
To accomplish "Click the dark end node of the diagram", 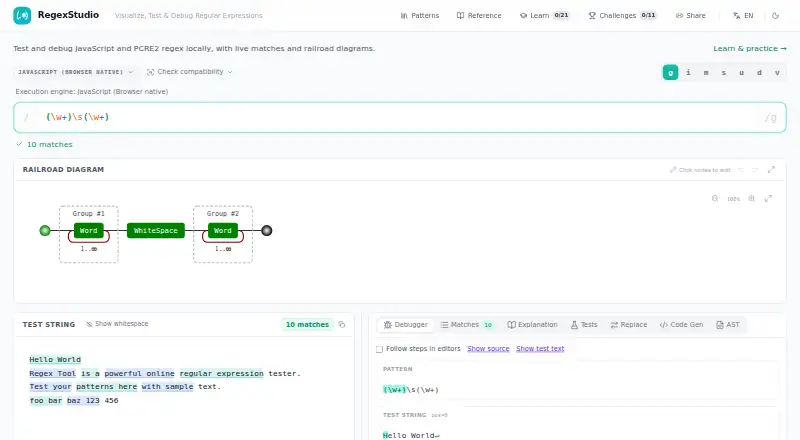I will (x=266, y=231).
